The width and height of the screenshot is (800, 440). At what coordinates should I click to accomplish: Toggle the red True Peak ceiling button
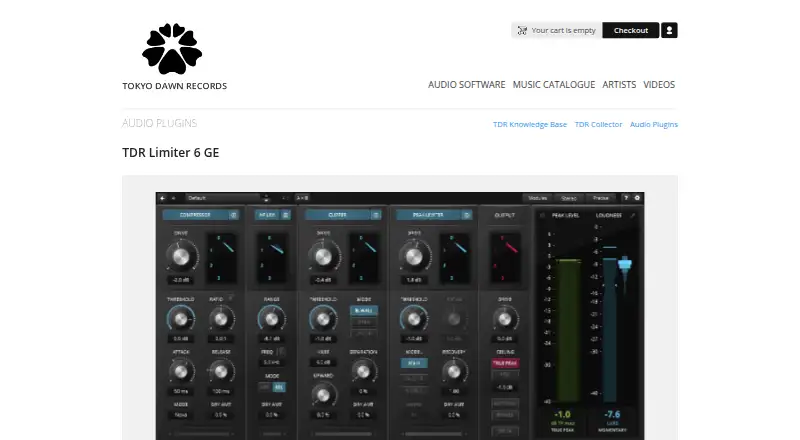[x=505, y=363]
